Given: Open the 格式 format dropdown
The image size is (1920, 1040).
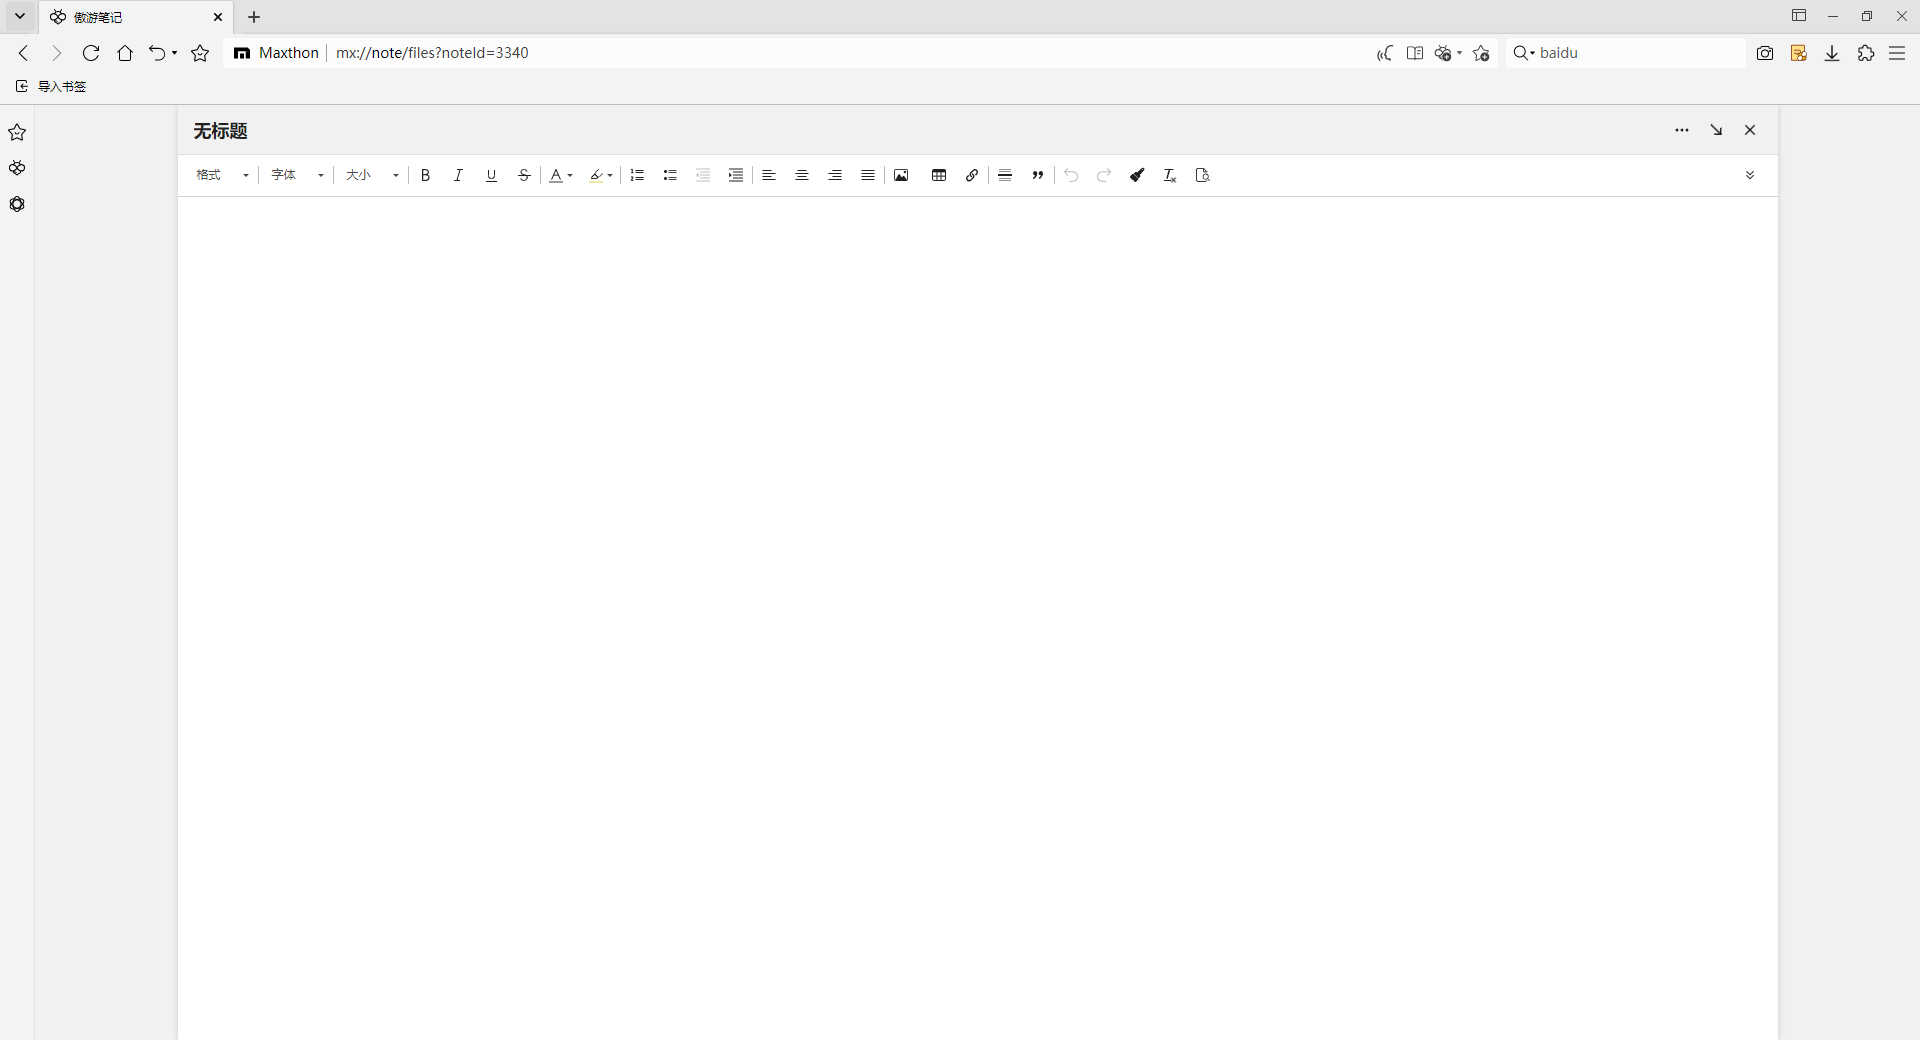Looking at the screenshot, I should coord(222,175).
